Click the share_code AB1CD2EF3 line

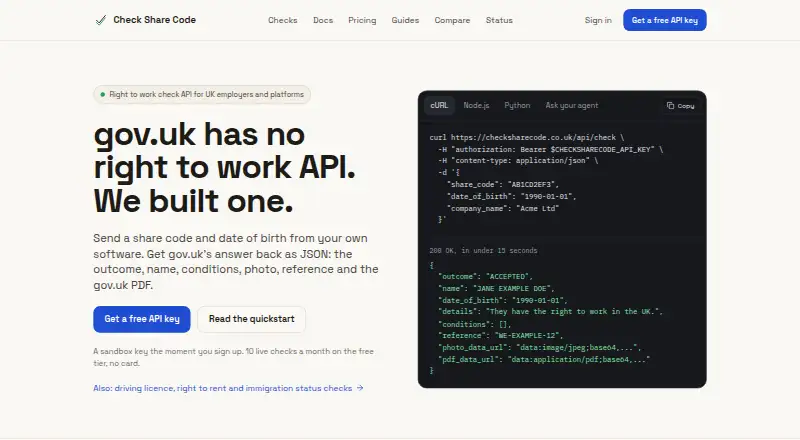503,184
